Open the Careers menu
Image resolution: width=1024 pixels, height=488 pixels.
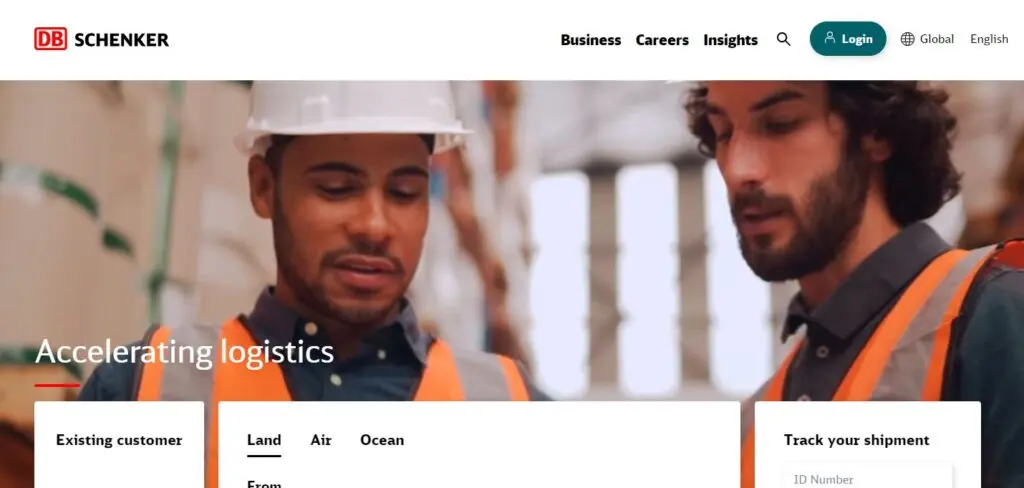[662, 40]
